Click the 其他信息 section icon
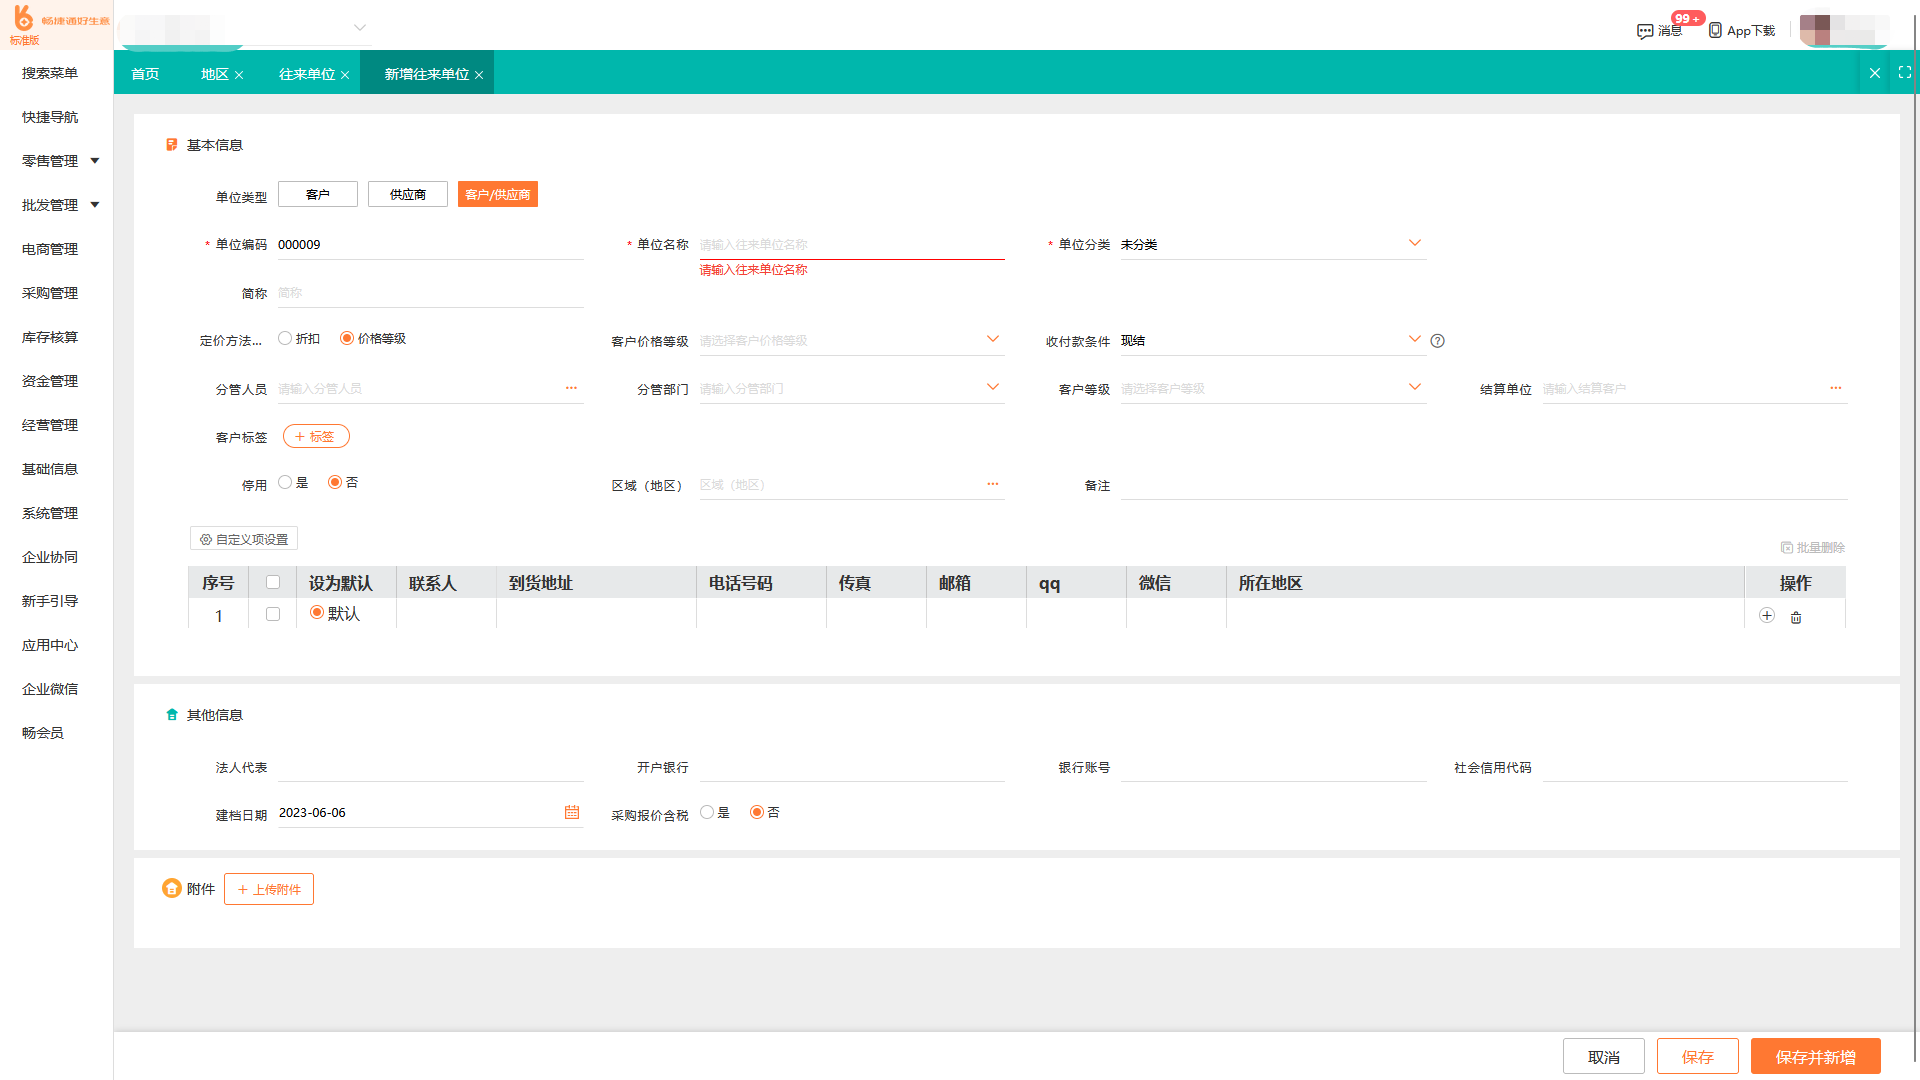Viewport: 1920px width, 1080px height. pos(173,716)
